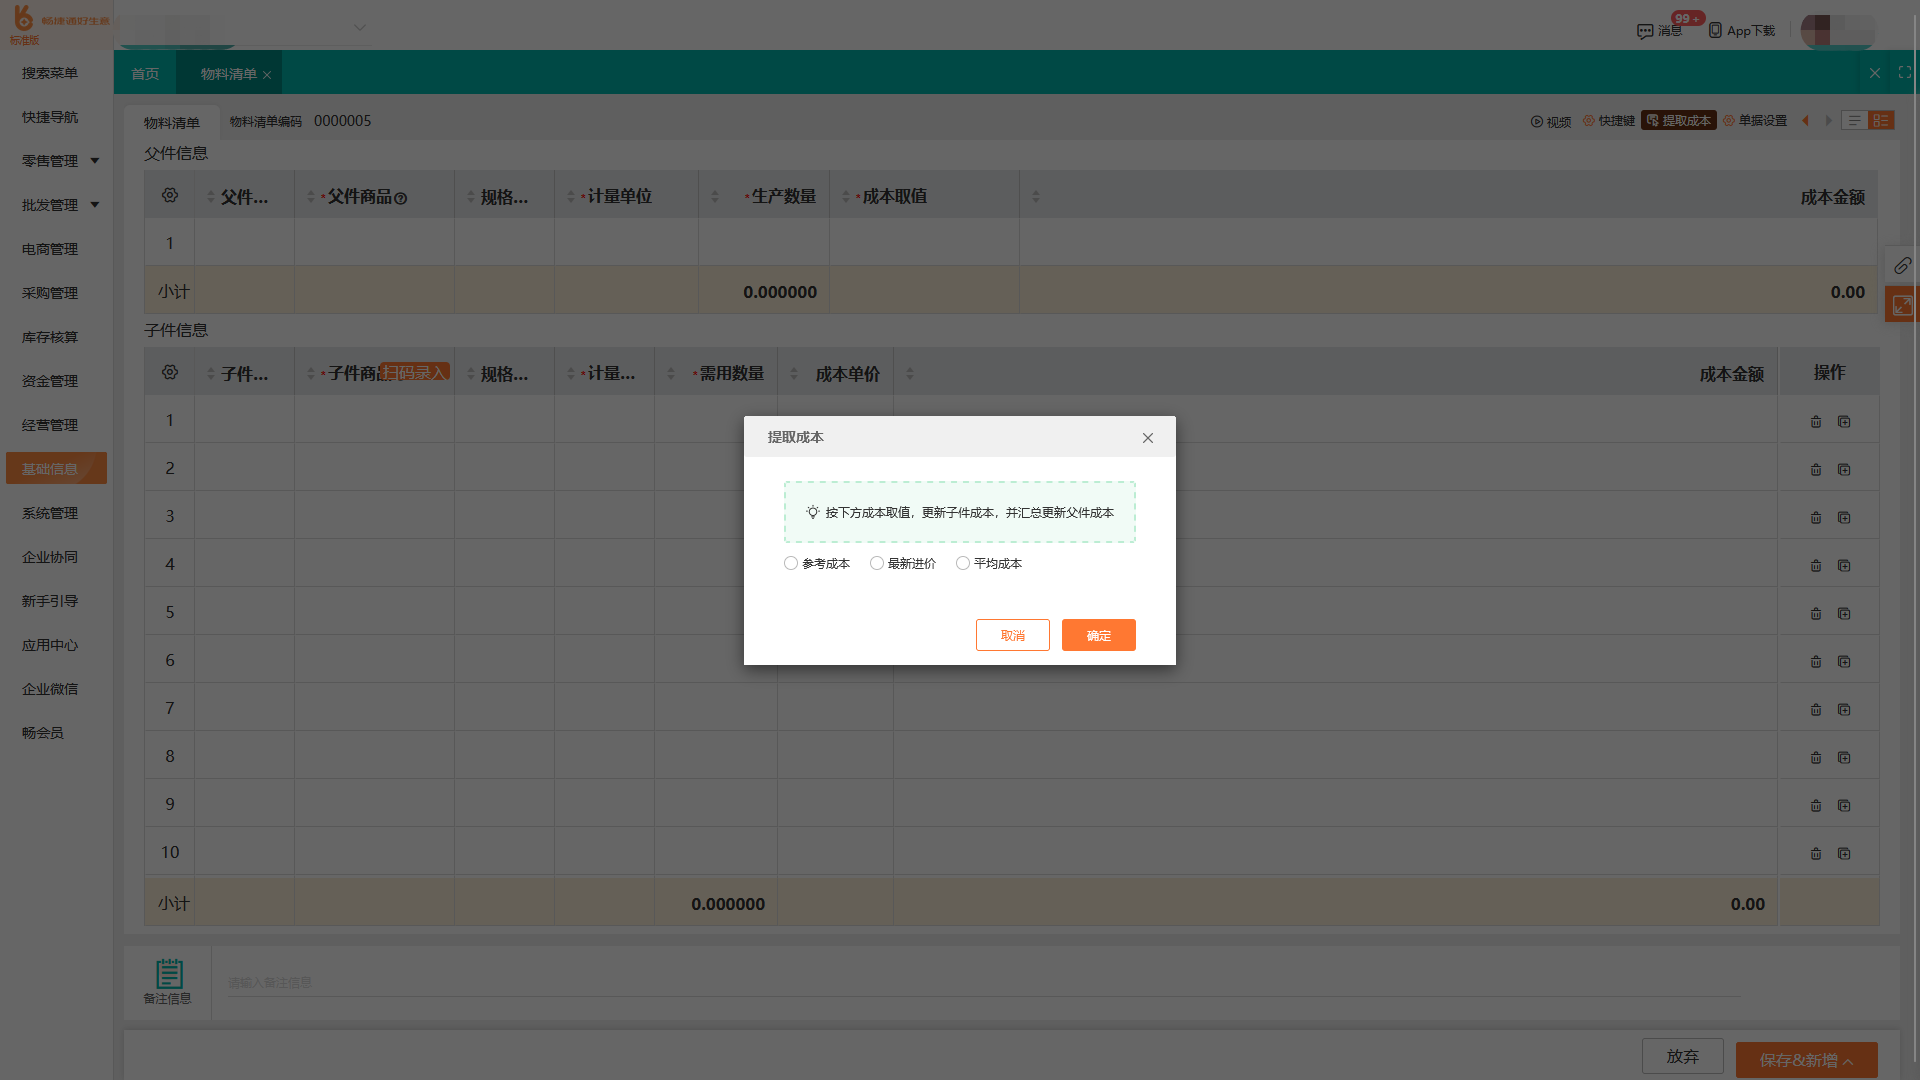The image size is (1920, 1080).
Task: Click the 视频 view icon
Action: point(1534,121)
